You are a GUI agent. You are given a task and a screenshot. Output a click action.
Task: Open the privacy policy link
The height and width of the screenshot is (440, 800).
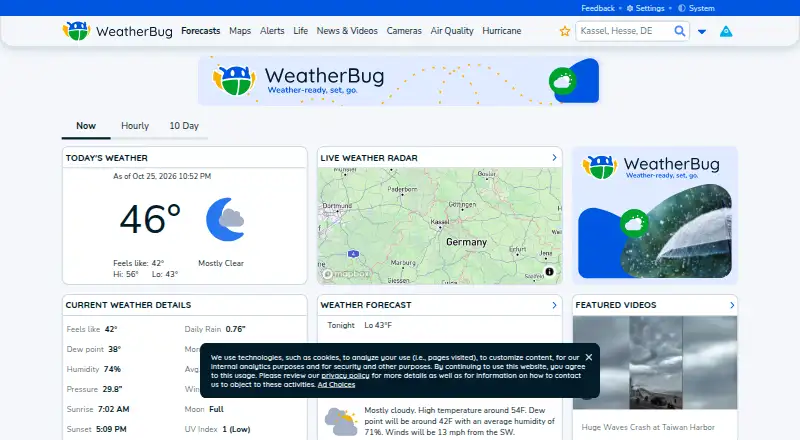(x=345, y=376)
